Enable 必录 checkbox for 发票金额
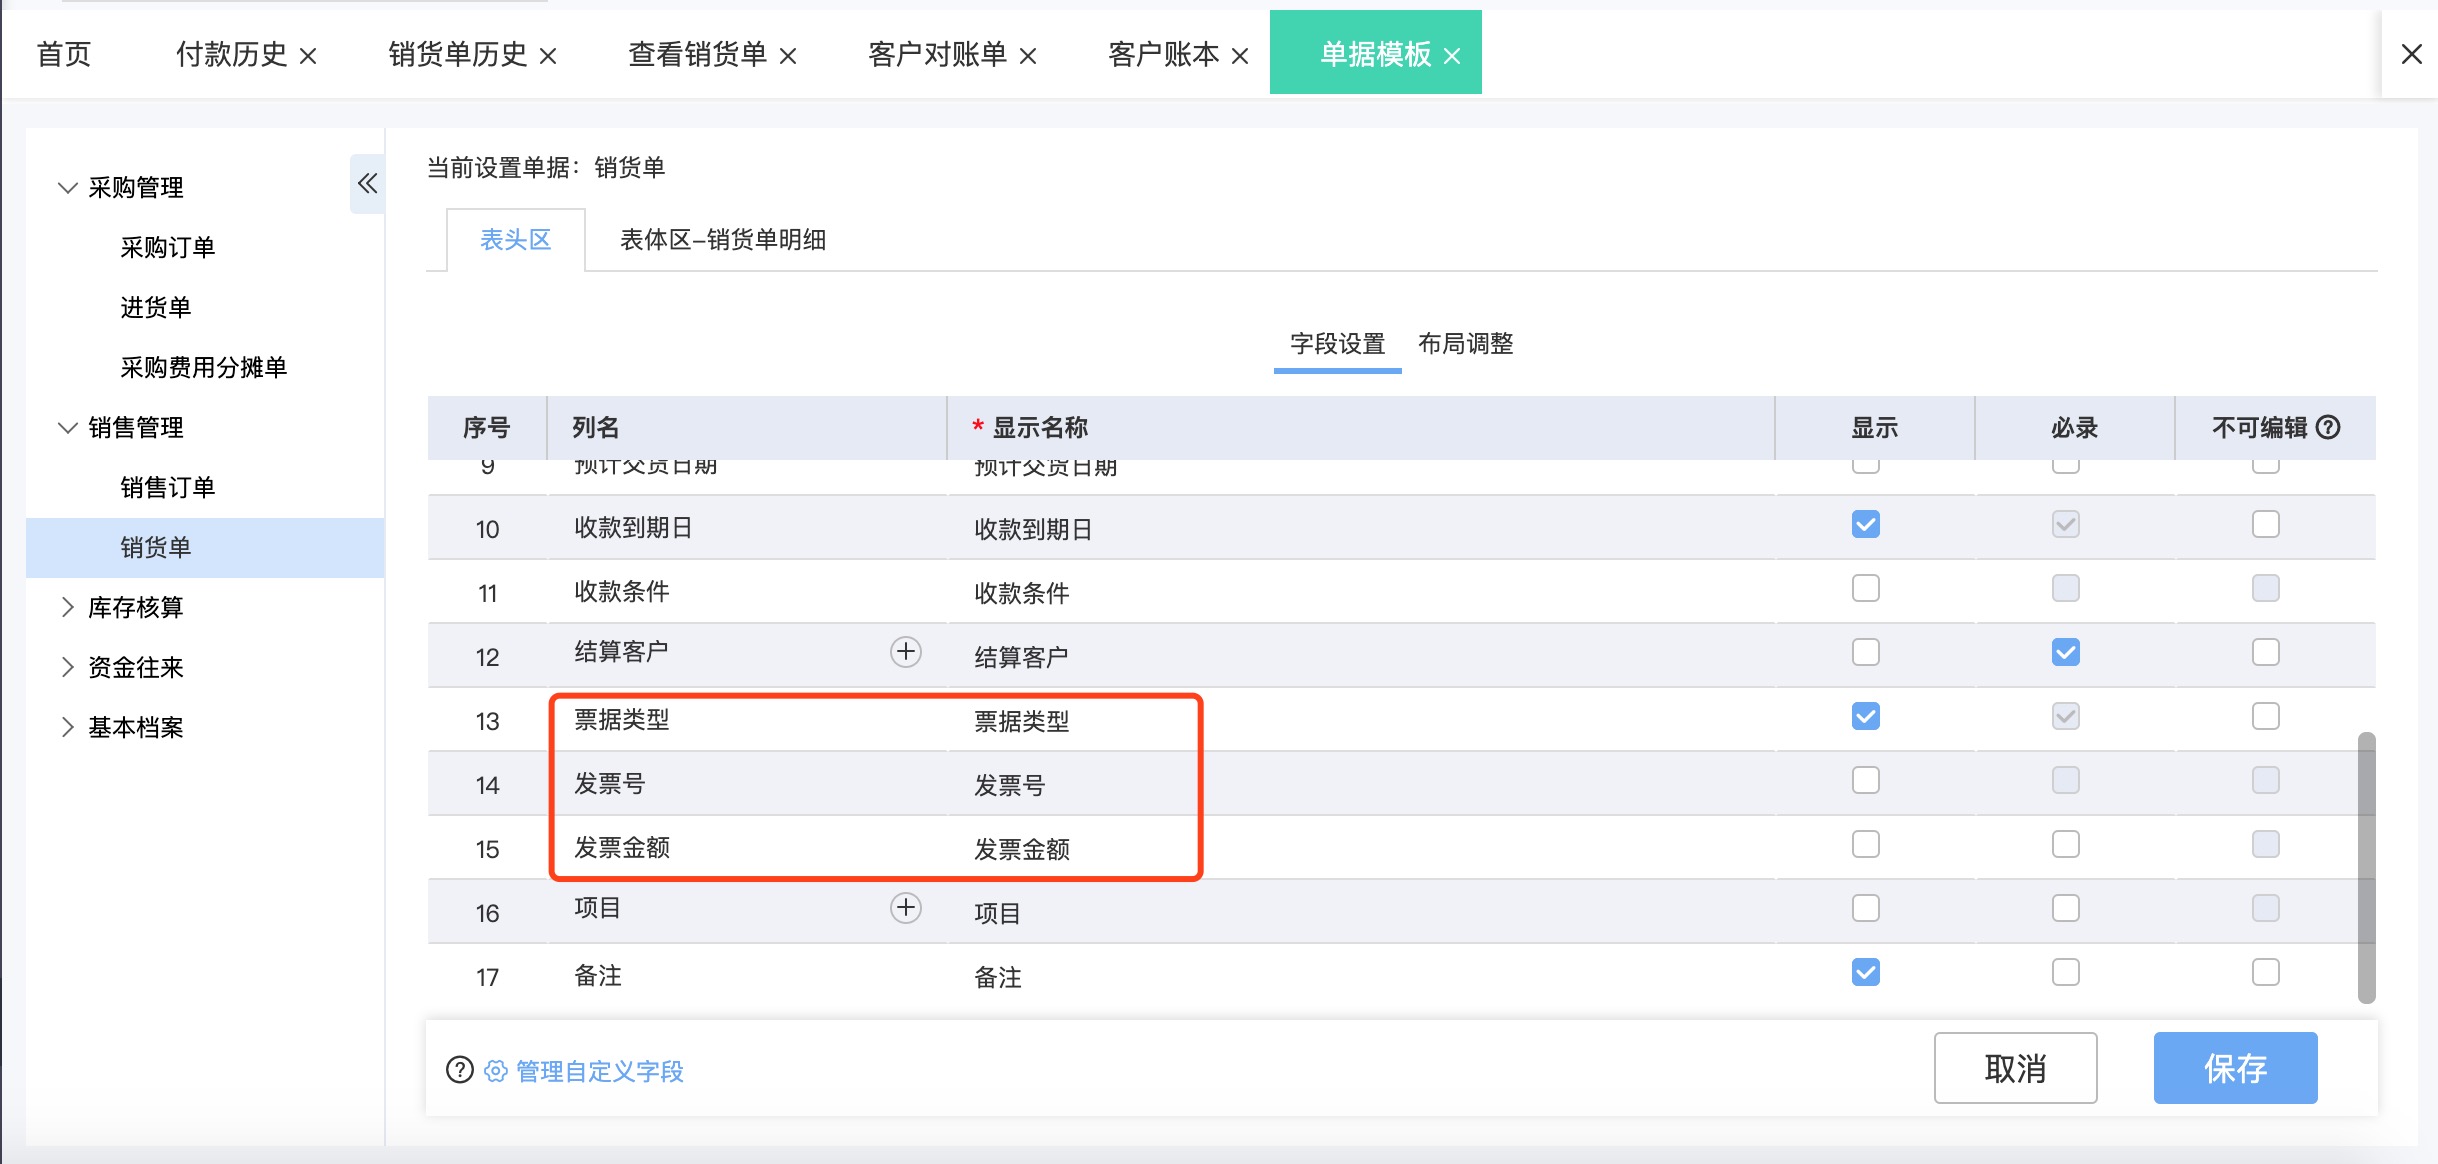The width and height of the screenshot is (2438, 1164). point(2066,845)
